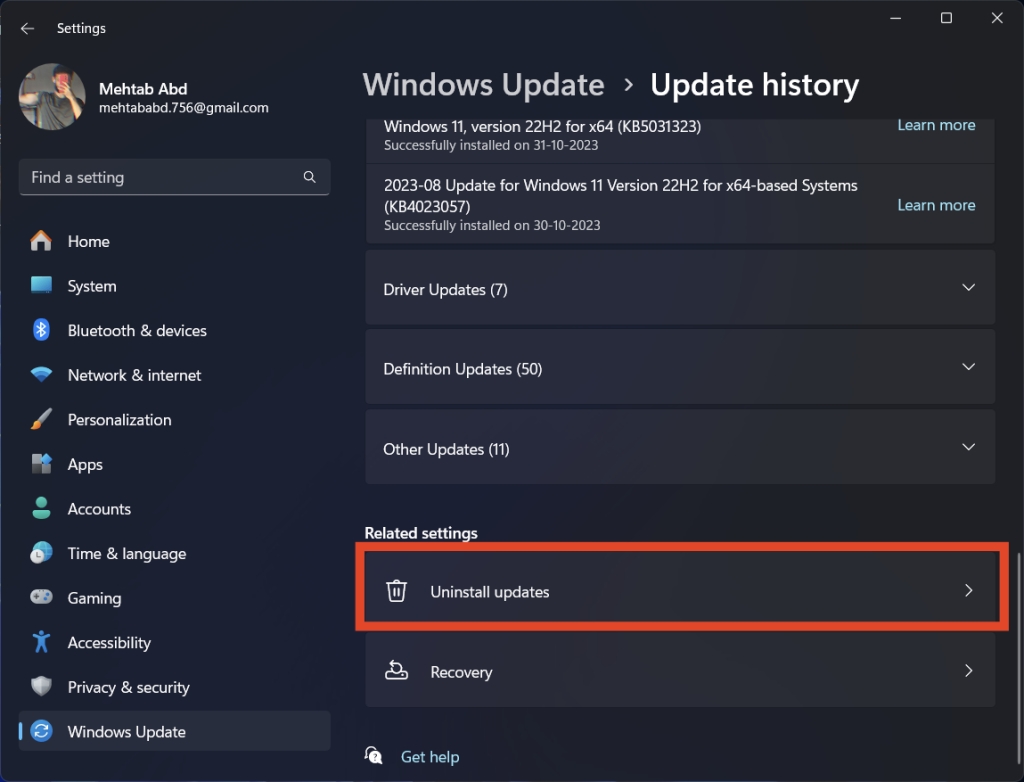Click the Windows 11 version 22H2 KB5031323 entry
1024x782 pixels.
[x=680, y=140]
